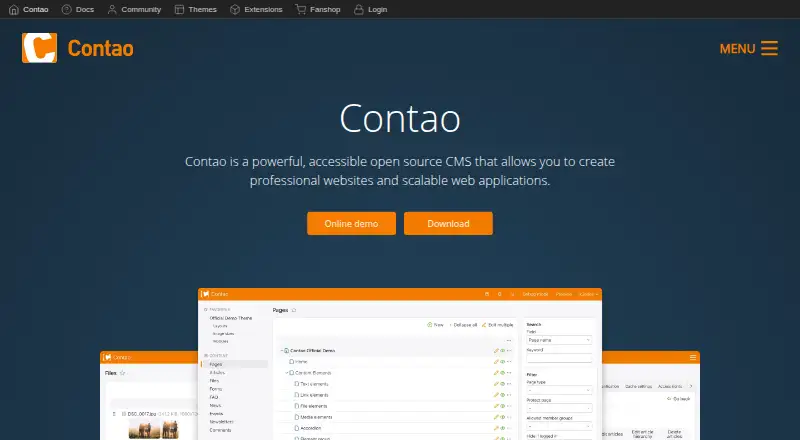Image resolution: width=800 pixels, height=440 pixels.
Task: Click the star icon next to 'Pages' title
Action: click(294, 310)
